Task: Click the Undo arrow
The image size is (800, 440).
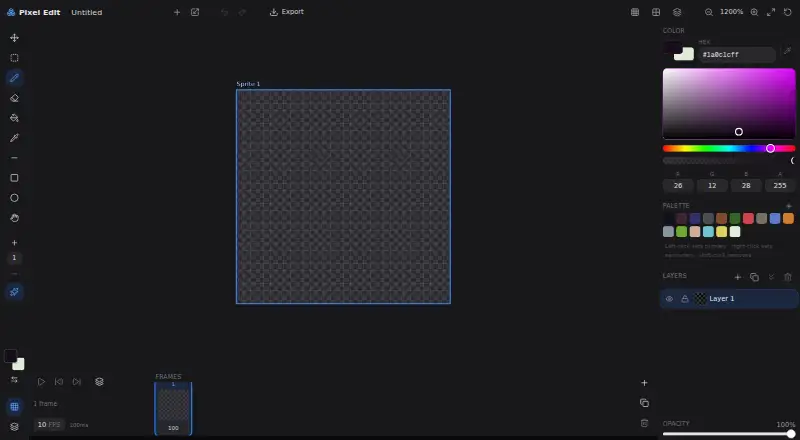Action: click(224, 12)
